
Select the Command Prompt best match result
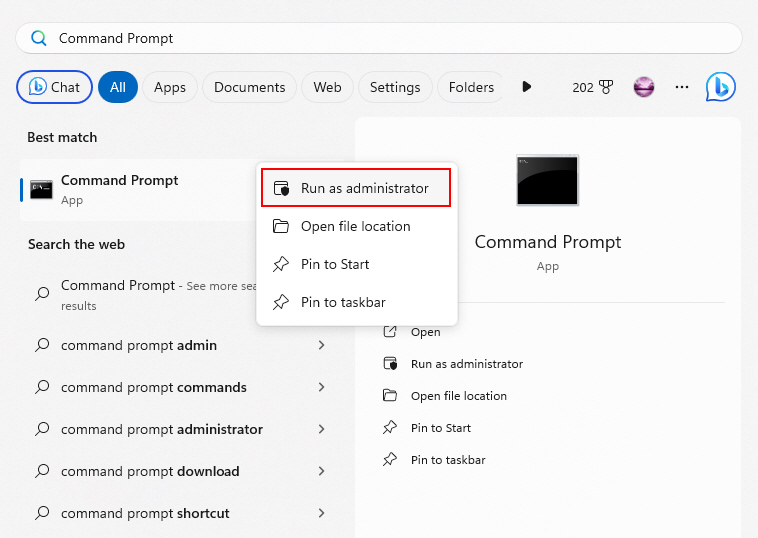pyautogui.click(x=138, y=189)
